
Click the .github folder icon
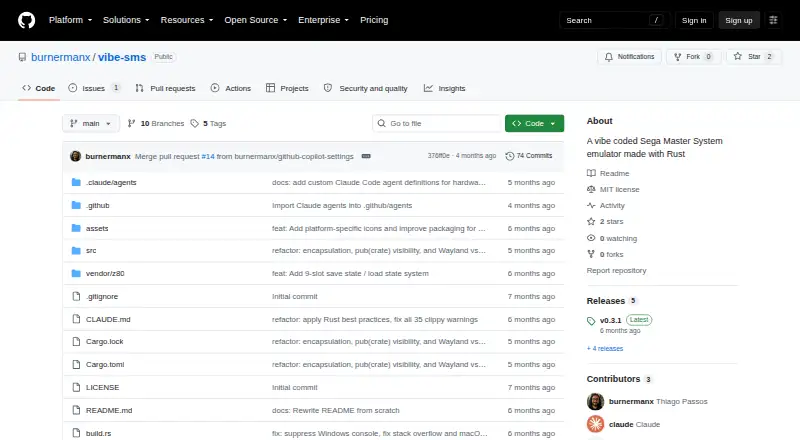click(x=76, y=205)
